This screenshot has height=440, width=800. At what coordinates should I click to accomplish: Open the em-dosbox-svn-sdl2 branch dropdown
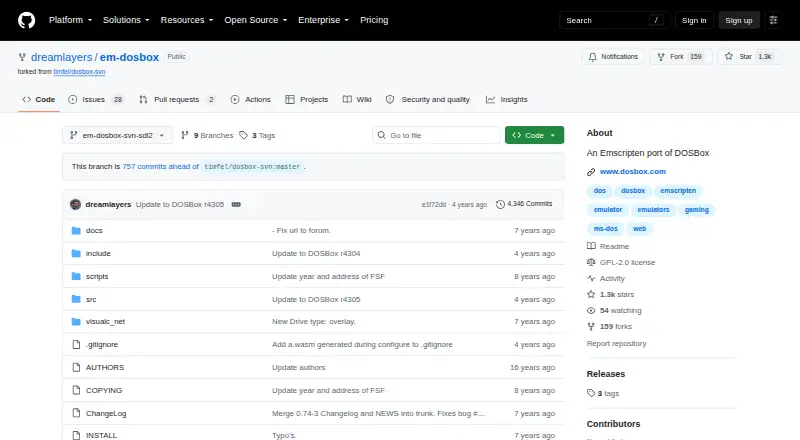118,135
